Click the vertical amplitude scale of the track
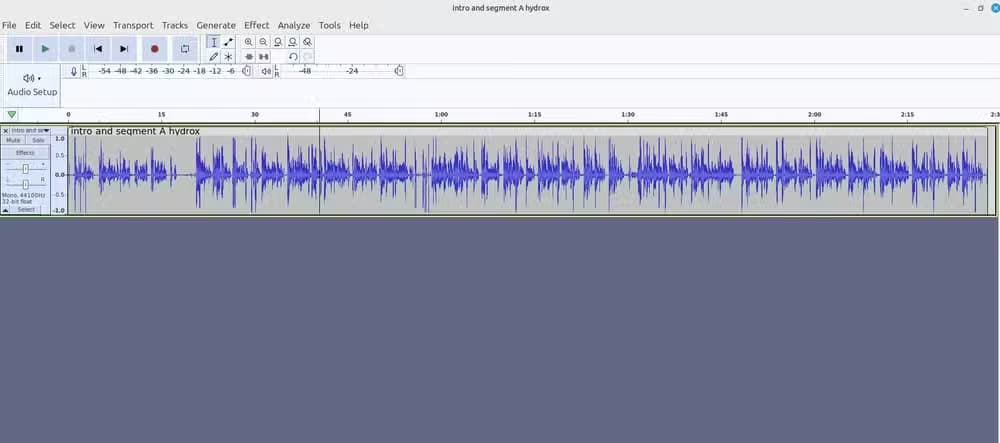The width and height of the screenshot is (1000, 443). pos(59,174)
